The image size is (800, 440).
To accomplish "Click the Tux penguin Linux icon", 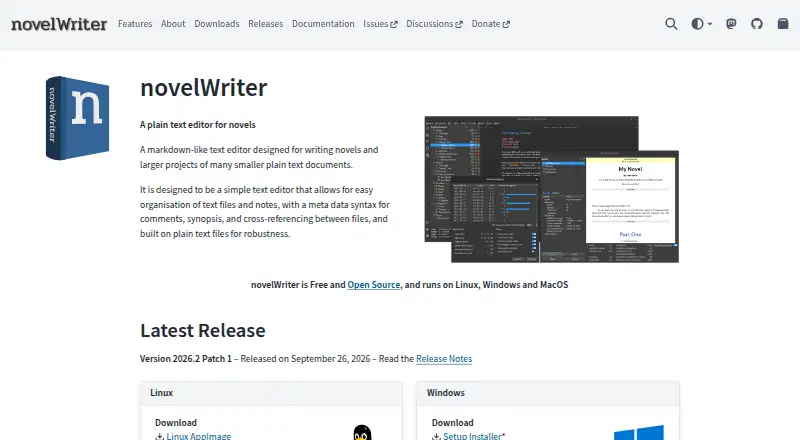I will pyautogui.click(x=362, y=432).
